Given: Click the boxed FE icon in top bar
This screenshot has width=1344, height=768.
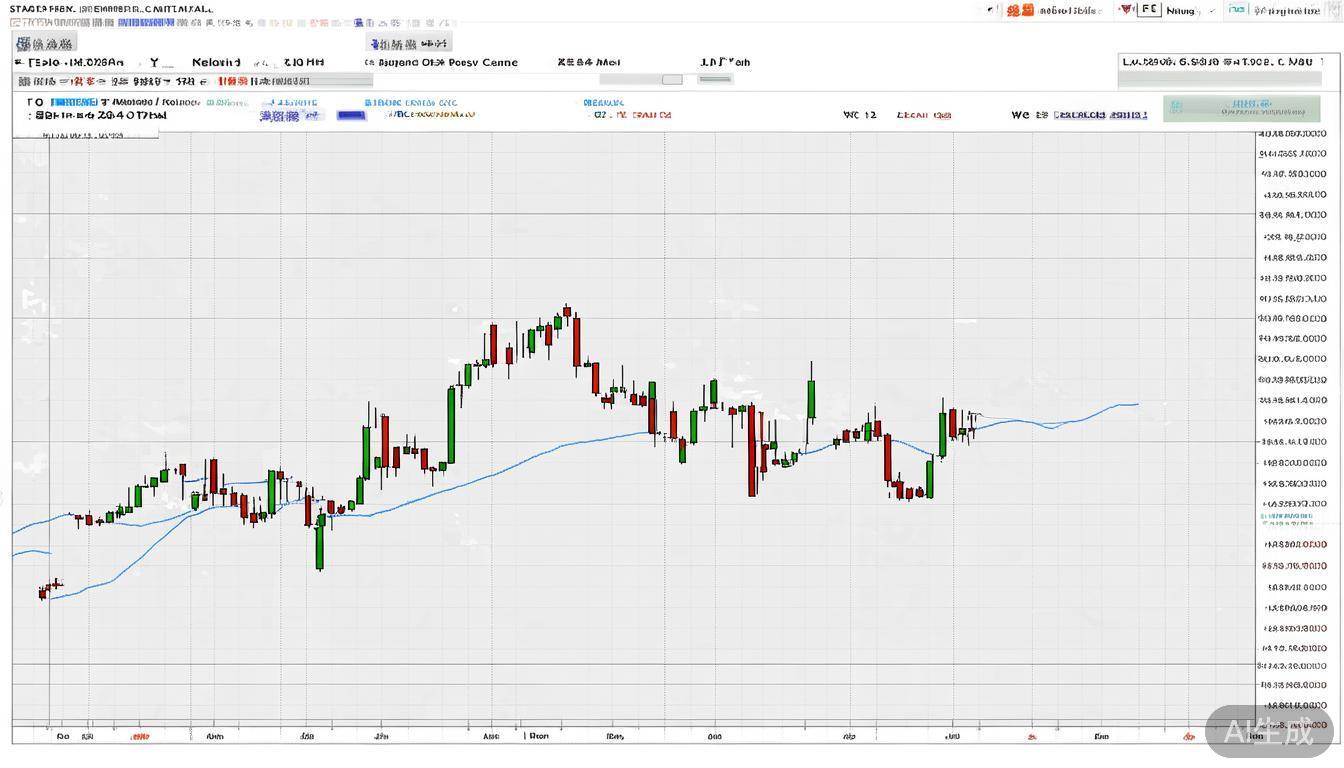Looking at the screenshot, I should coord(1150,10).
